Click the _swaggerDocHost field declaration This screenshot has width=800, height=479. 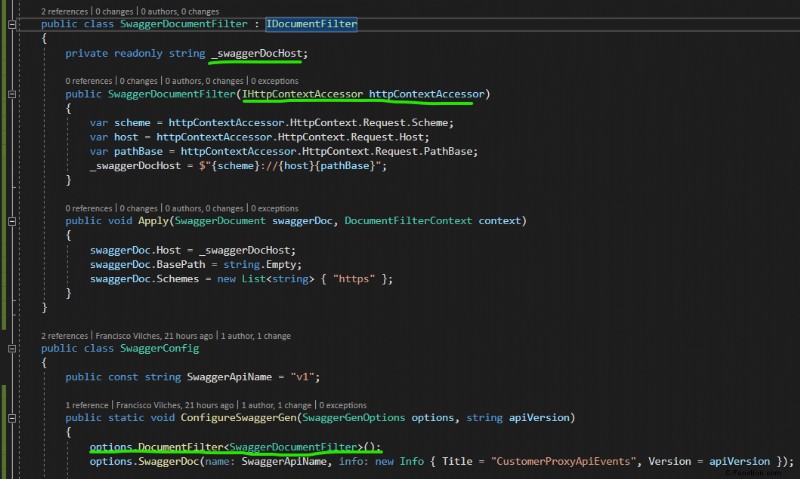(258, 52)
